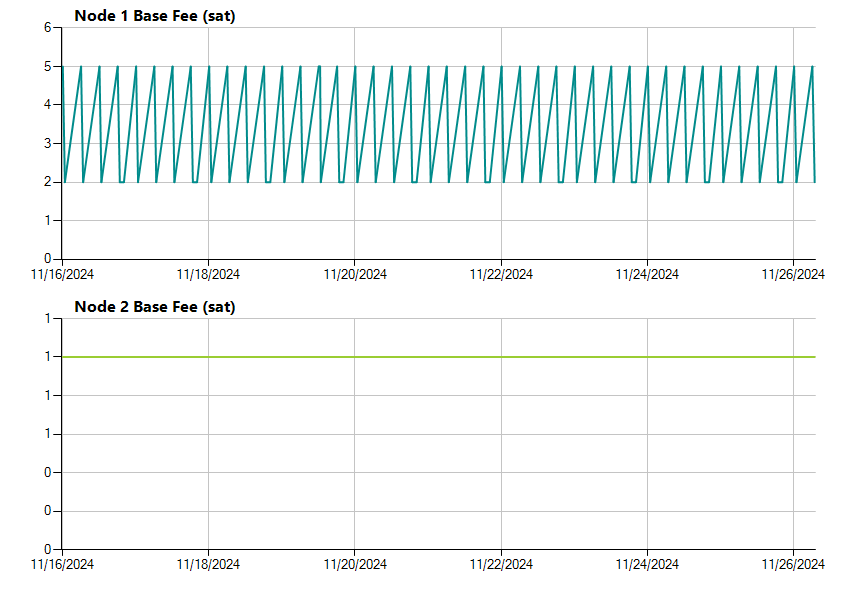Viewport: 860px width, 600px height.
Task: Select y-axis value 4 on the Node 1 chart
Action: point(47,105)
